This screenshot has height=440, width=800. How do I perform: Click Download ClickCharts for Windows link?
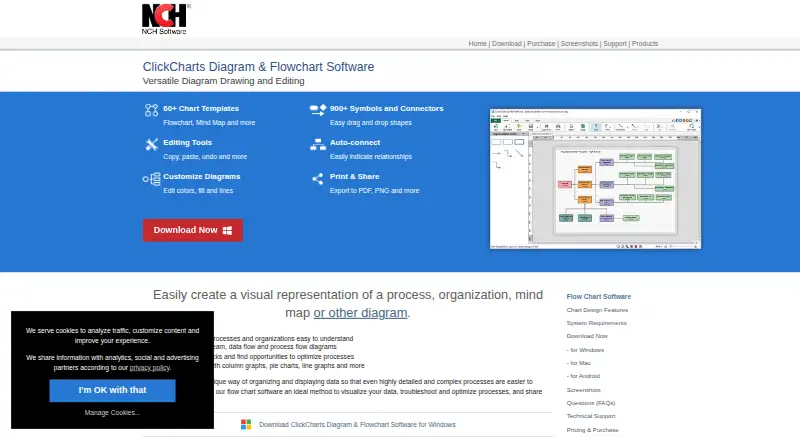pyautogui.click(x=357, y=425)
